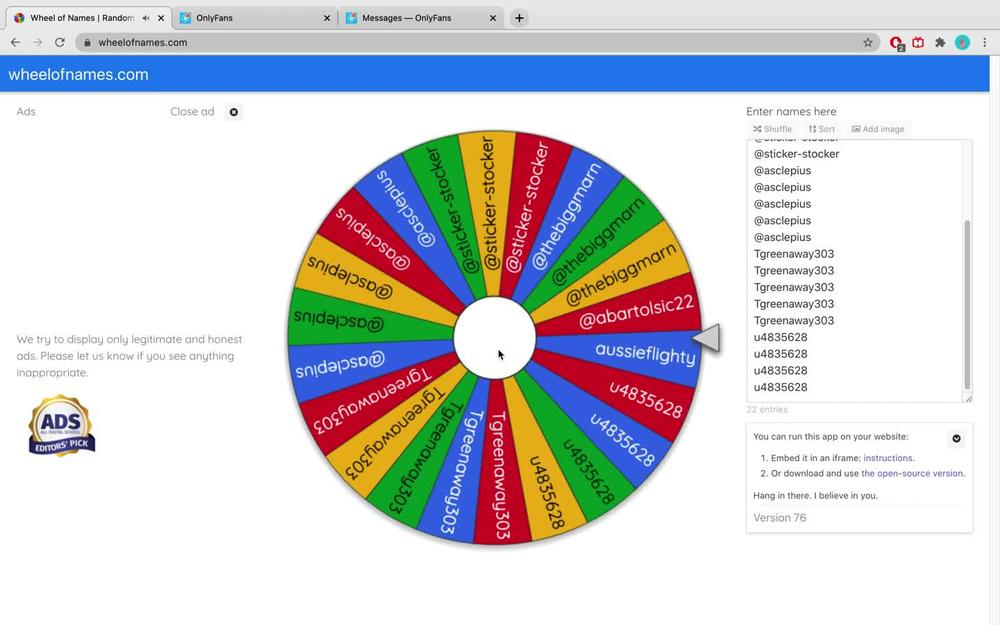
Task: Open the open-source version link
Action: 912,473
